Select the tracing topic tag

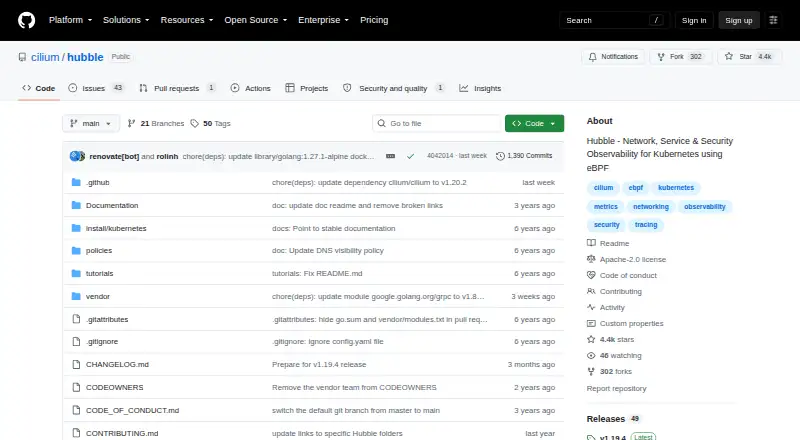(x=646, y=225)
